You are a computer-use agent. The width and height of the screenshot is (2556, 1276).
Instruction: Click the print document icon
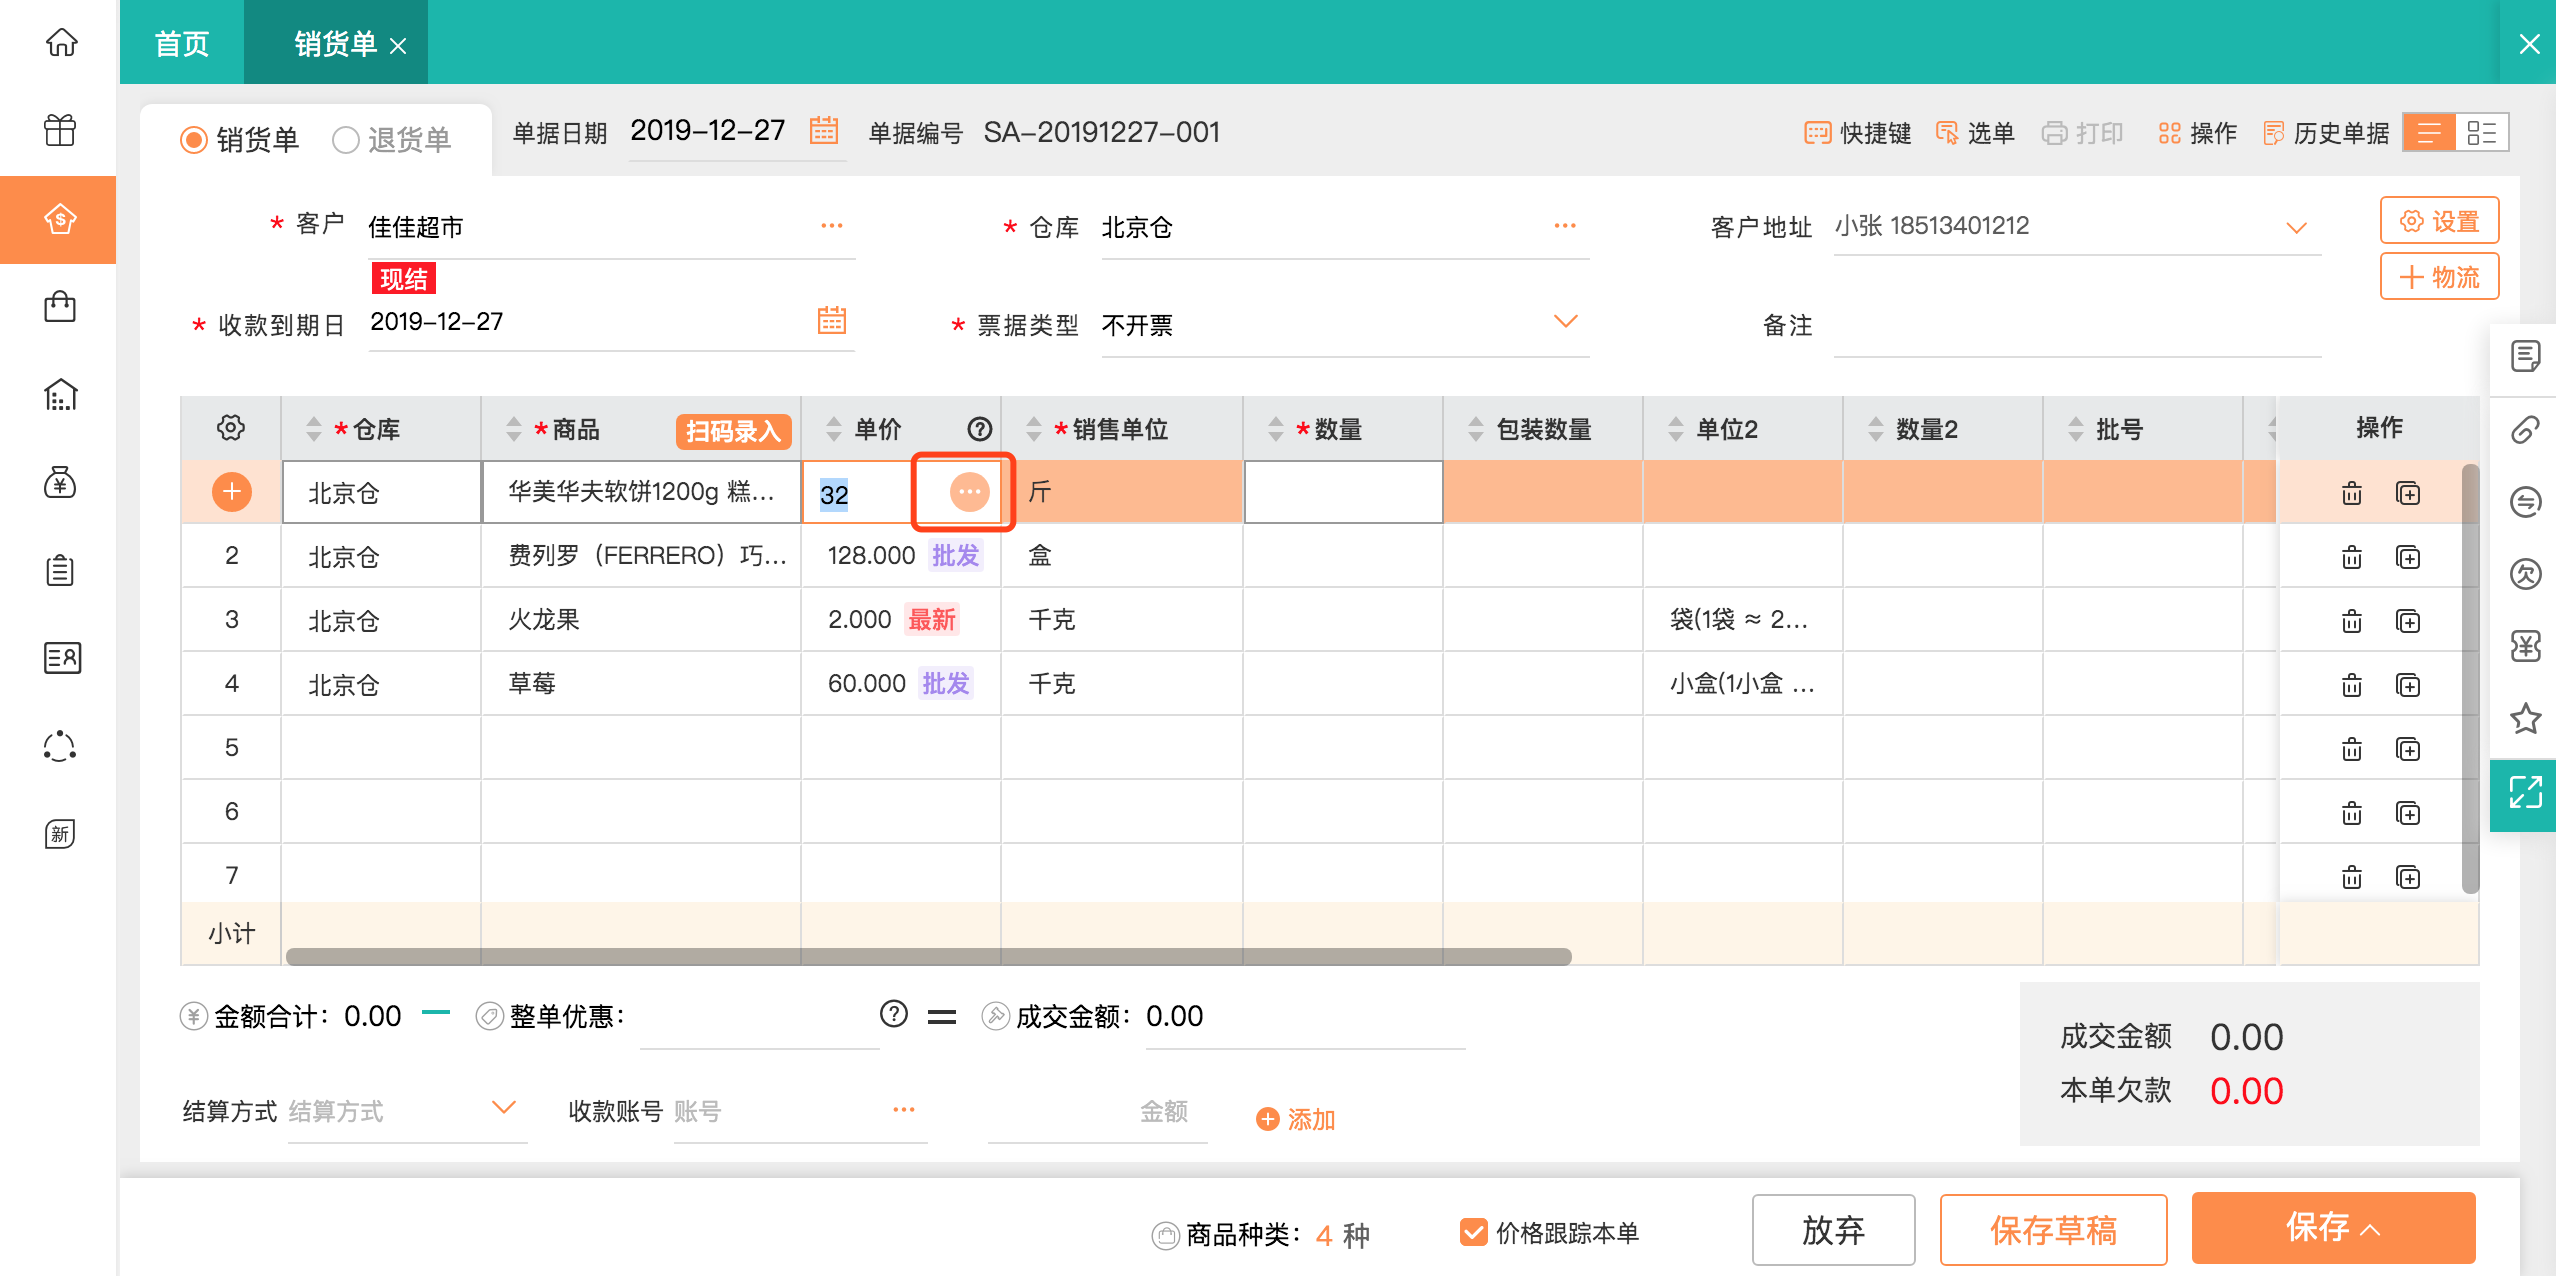click(2056, 134)
